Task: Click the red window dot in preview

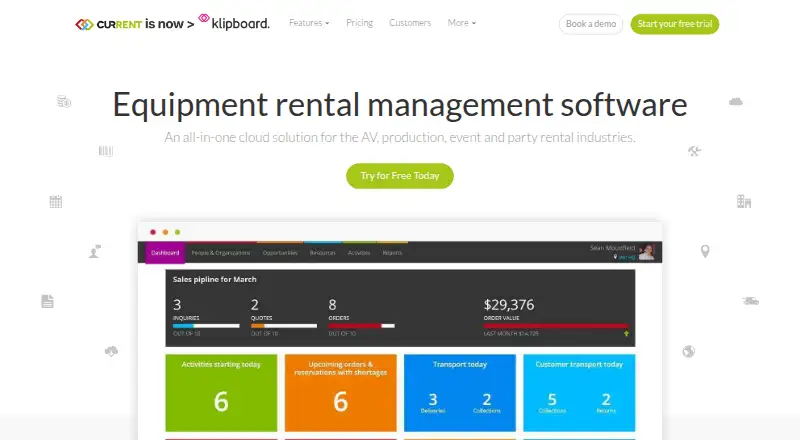Action: 153,232
